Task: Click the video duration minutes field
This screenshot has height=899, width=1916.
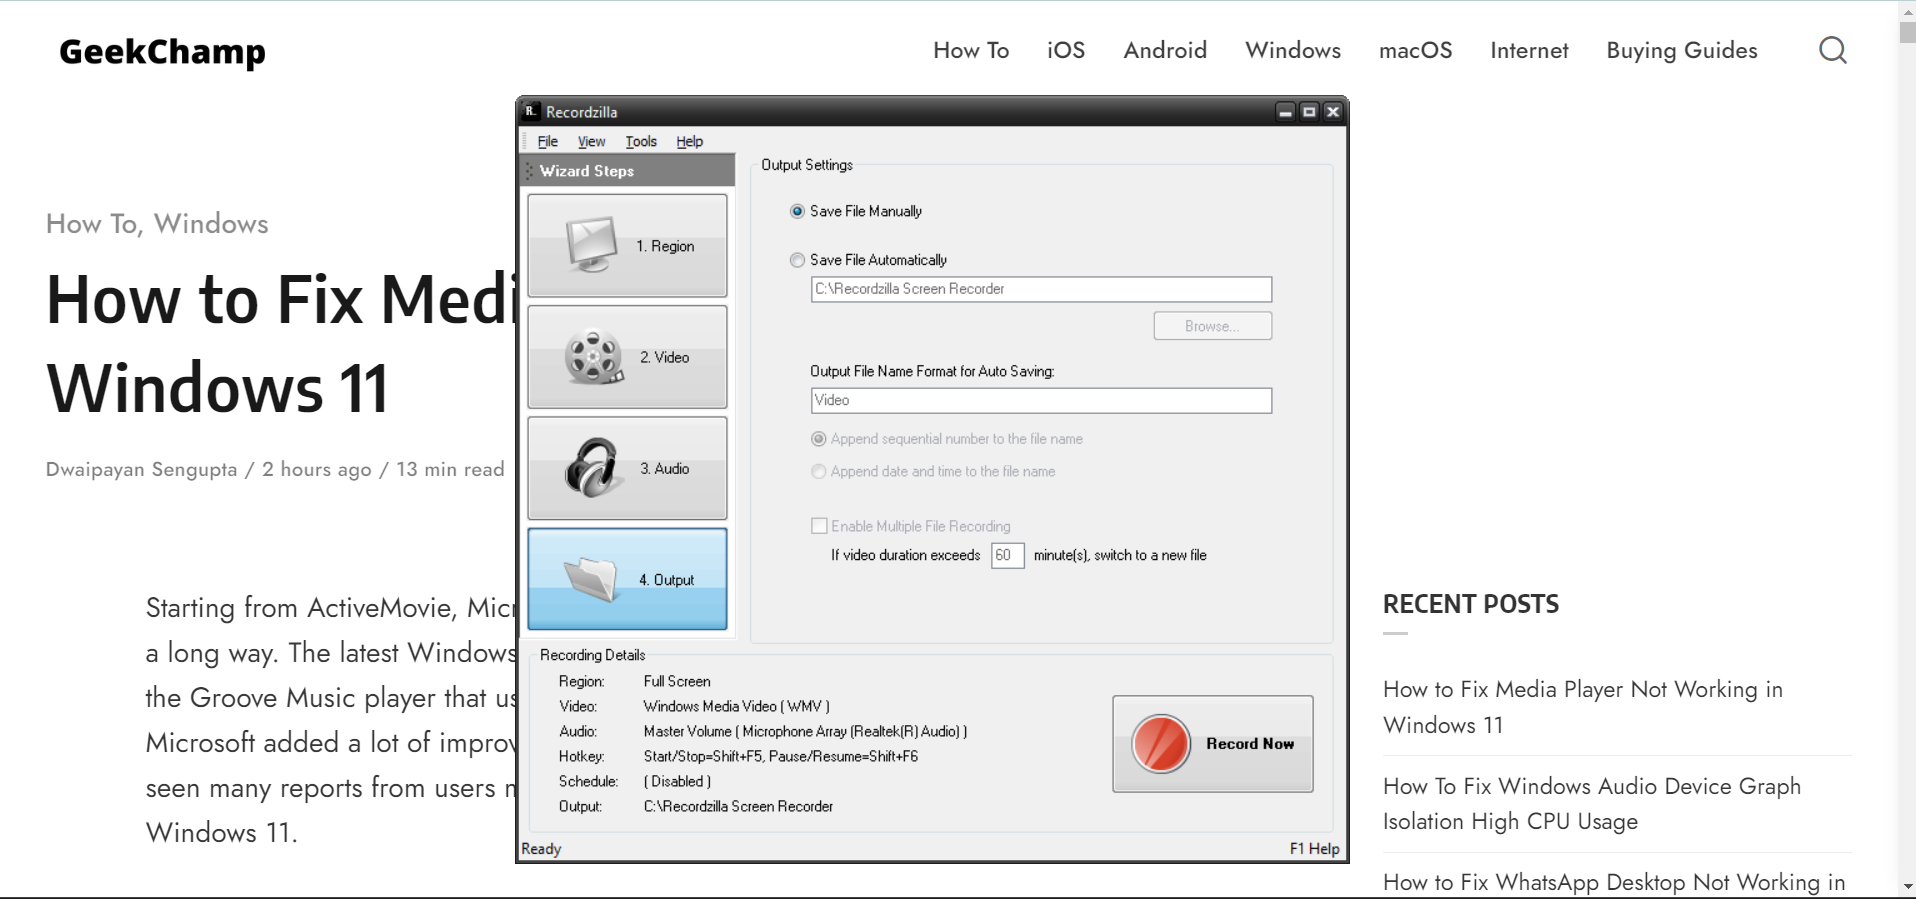Action: click(1007, 555)
